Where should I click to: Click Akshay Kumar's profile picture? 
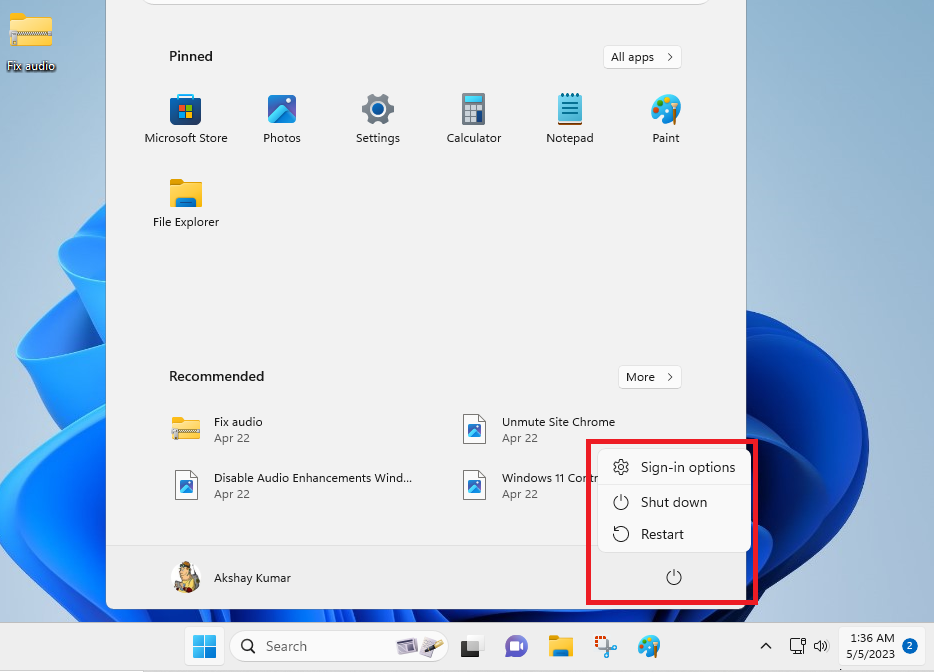pos(186,577)
